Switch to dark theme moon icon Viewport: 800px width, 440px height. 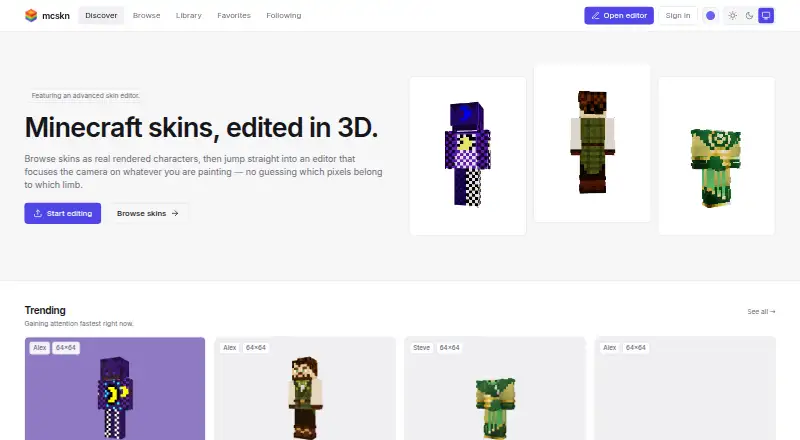pos(749,15)
